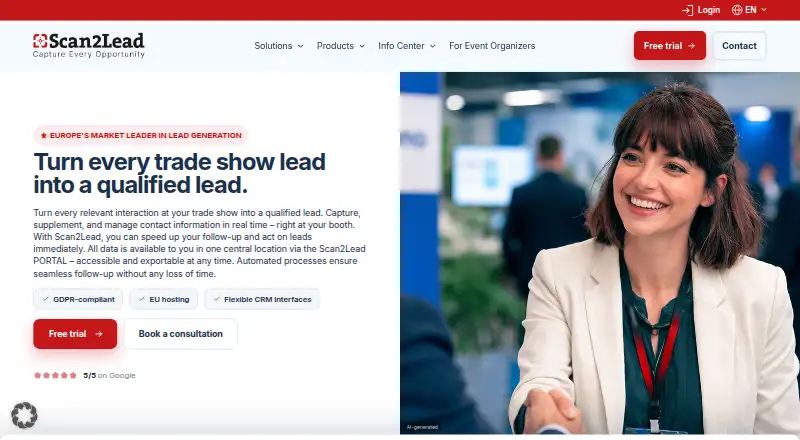Click the Contact button
The width and height of the screenshot is (800, 440).
coord(739,45)
